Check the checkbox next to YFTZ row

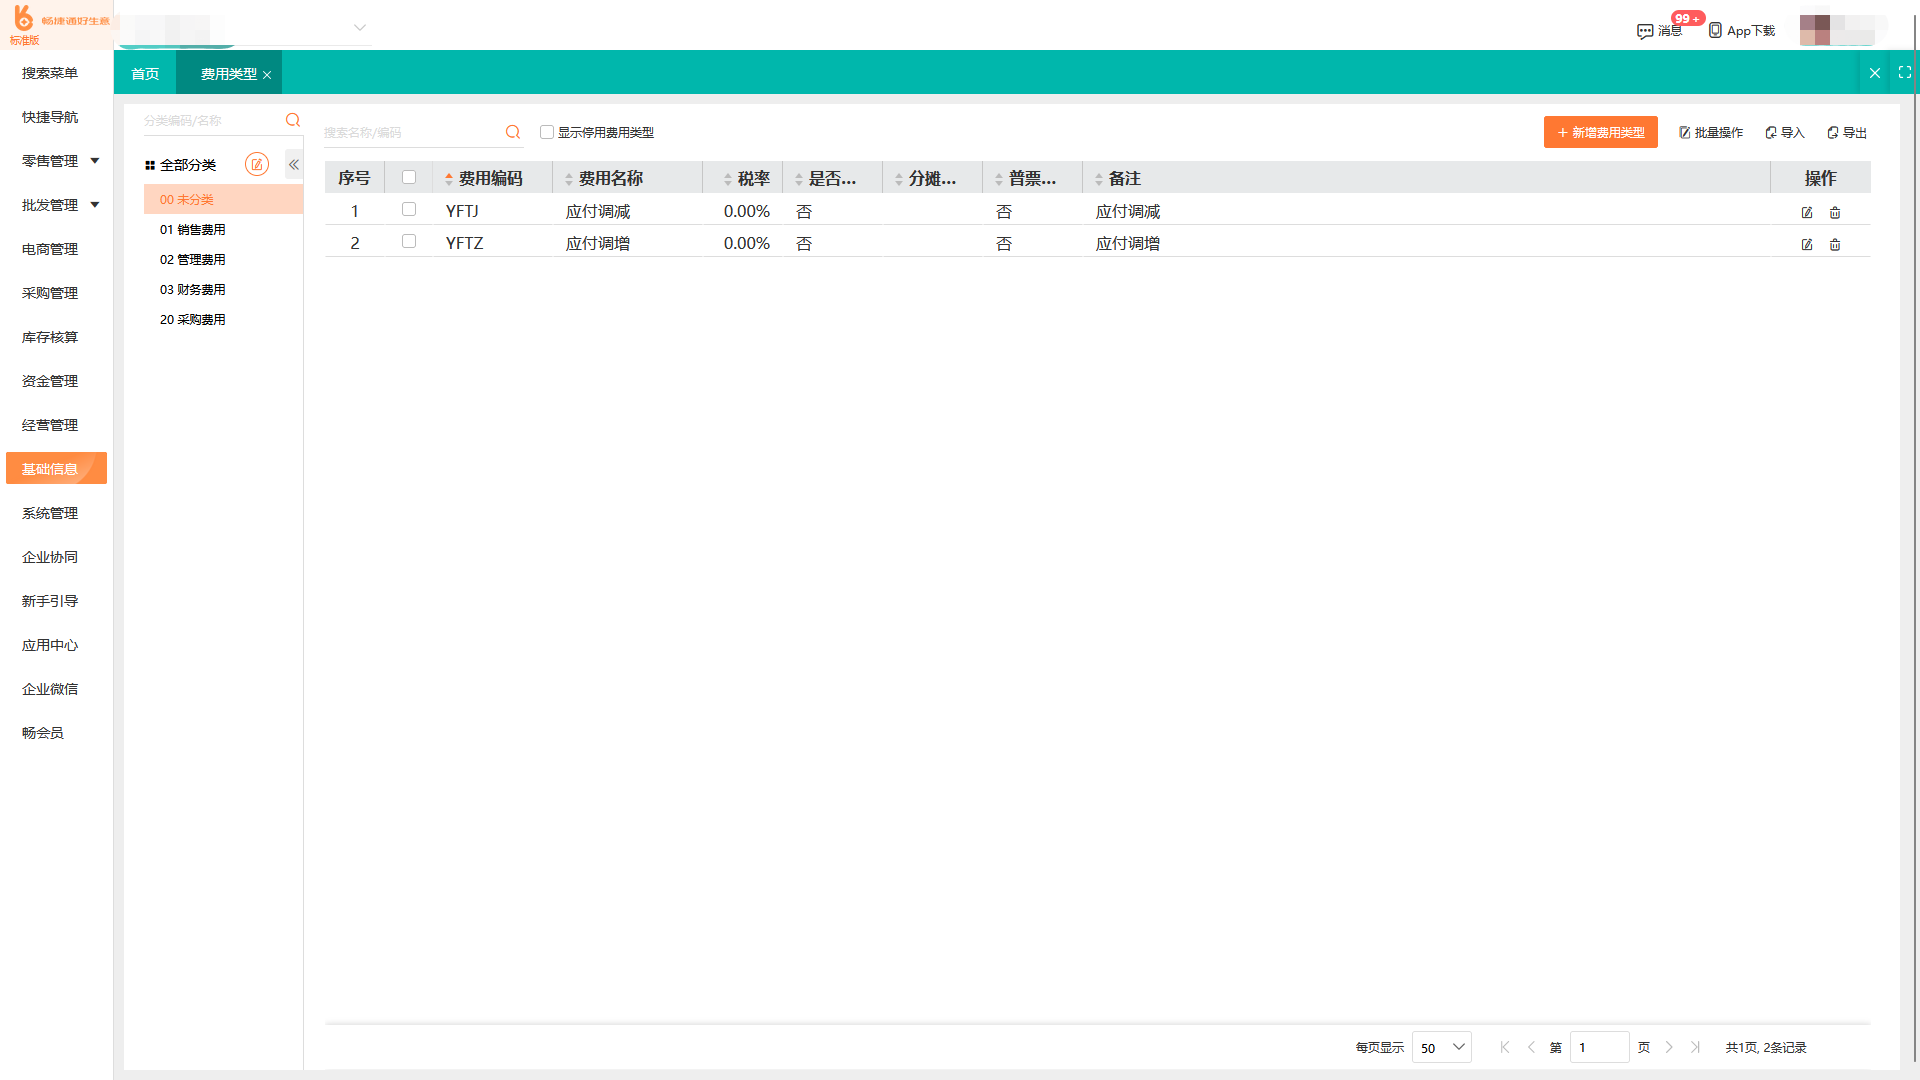(x=410, y=243)
